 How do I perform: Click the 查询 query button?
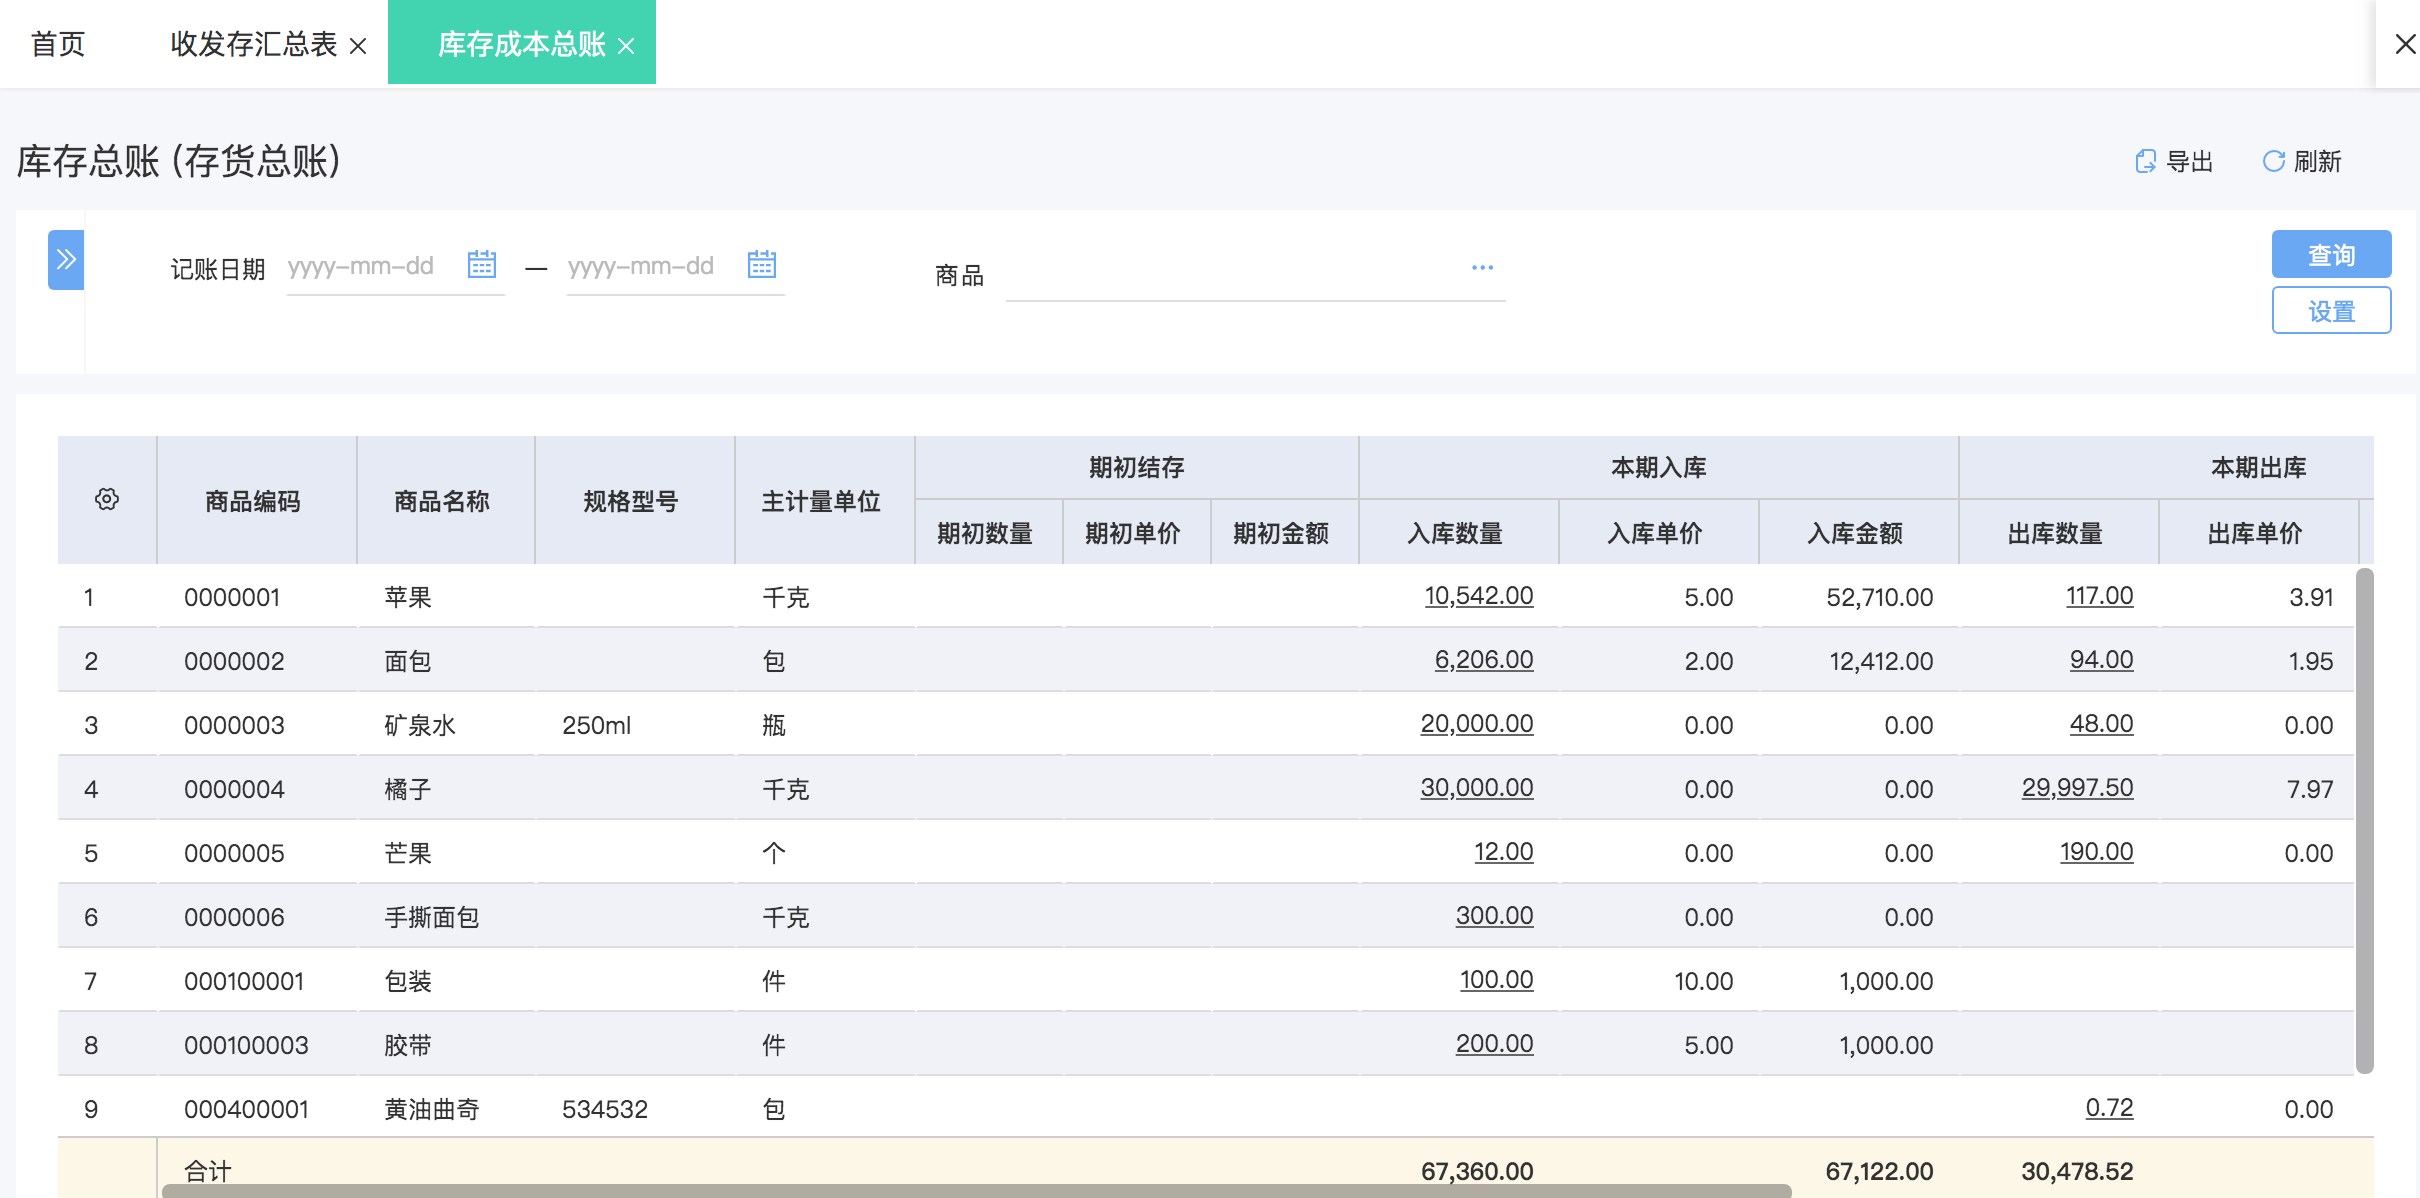click(x=2332, y=256)
